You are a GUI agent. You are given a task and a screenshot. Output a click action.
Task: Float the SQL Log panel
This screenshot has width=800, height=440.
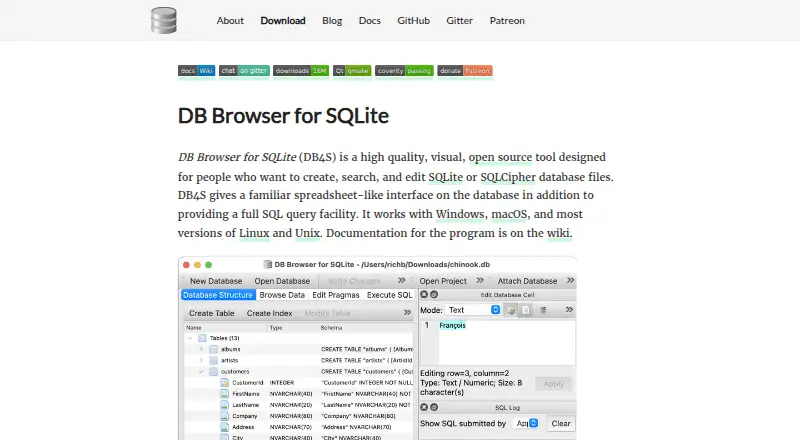pos(434,407)
